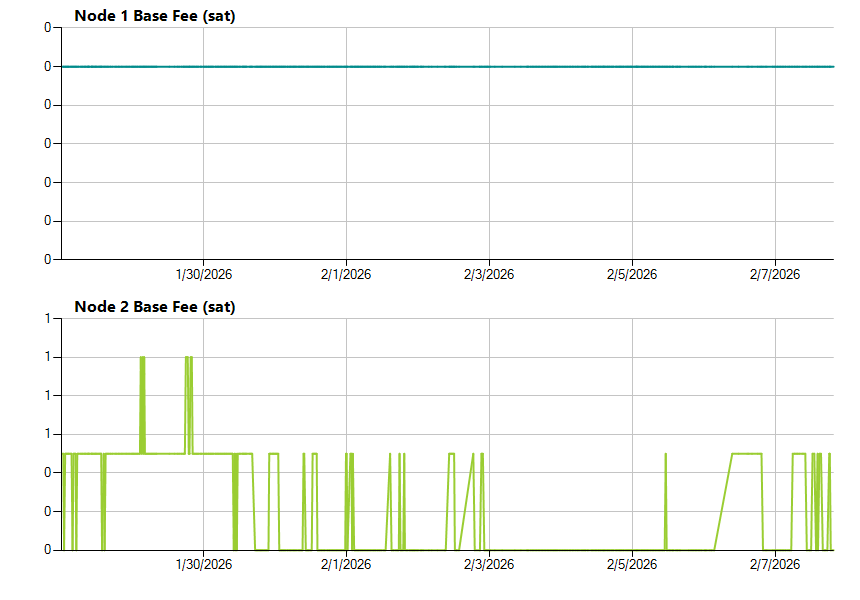
Task: Click the bottom y-axis label of Node 1 chart
Action: coord(46,259)
